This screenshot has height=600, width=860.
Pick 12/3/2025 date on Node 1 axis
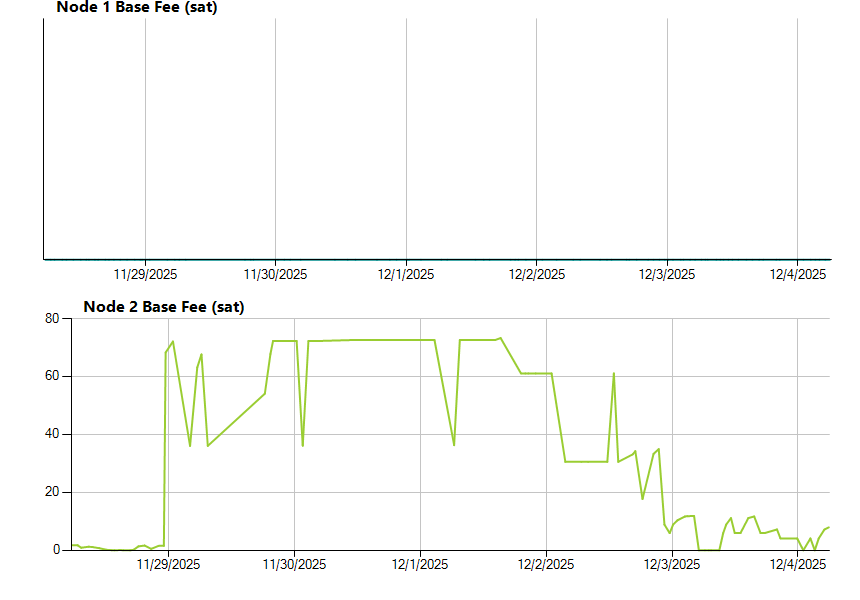(667, 274)
